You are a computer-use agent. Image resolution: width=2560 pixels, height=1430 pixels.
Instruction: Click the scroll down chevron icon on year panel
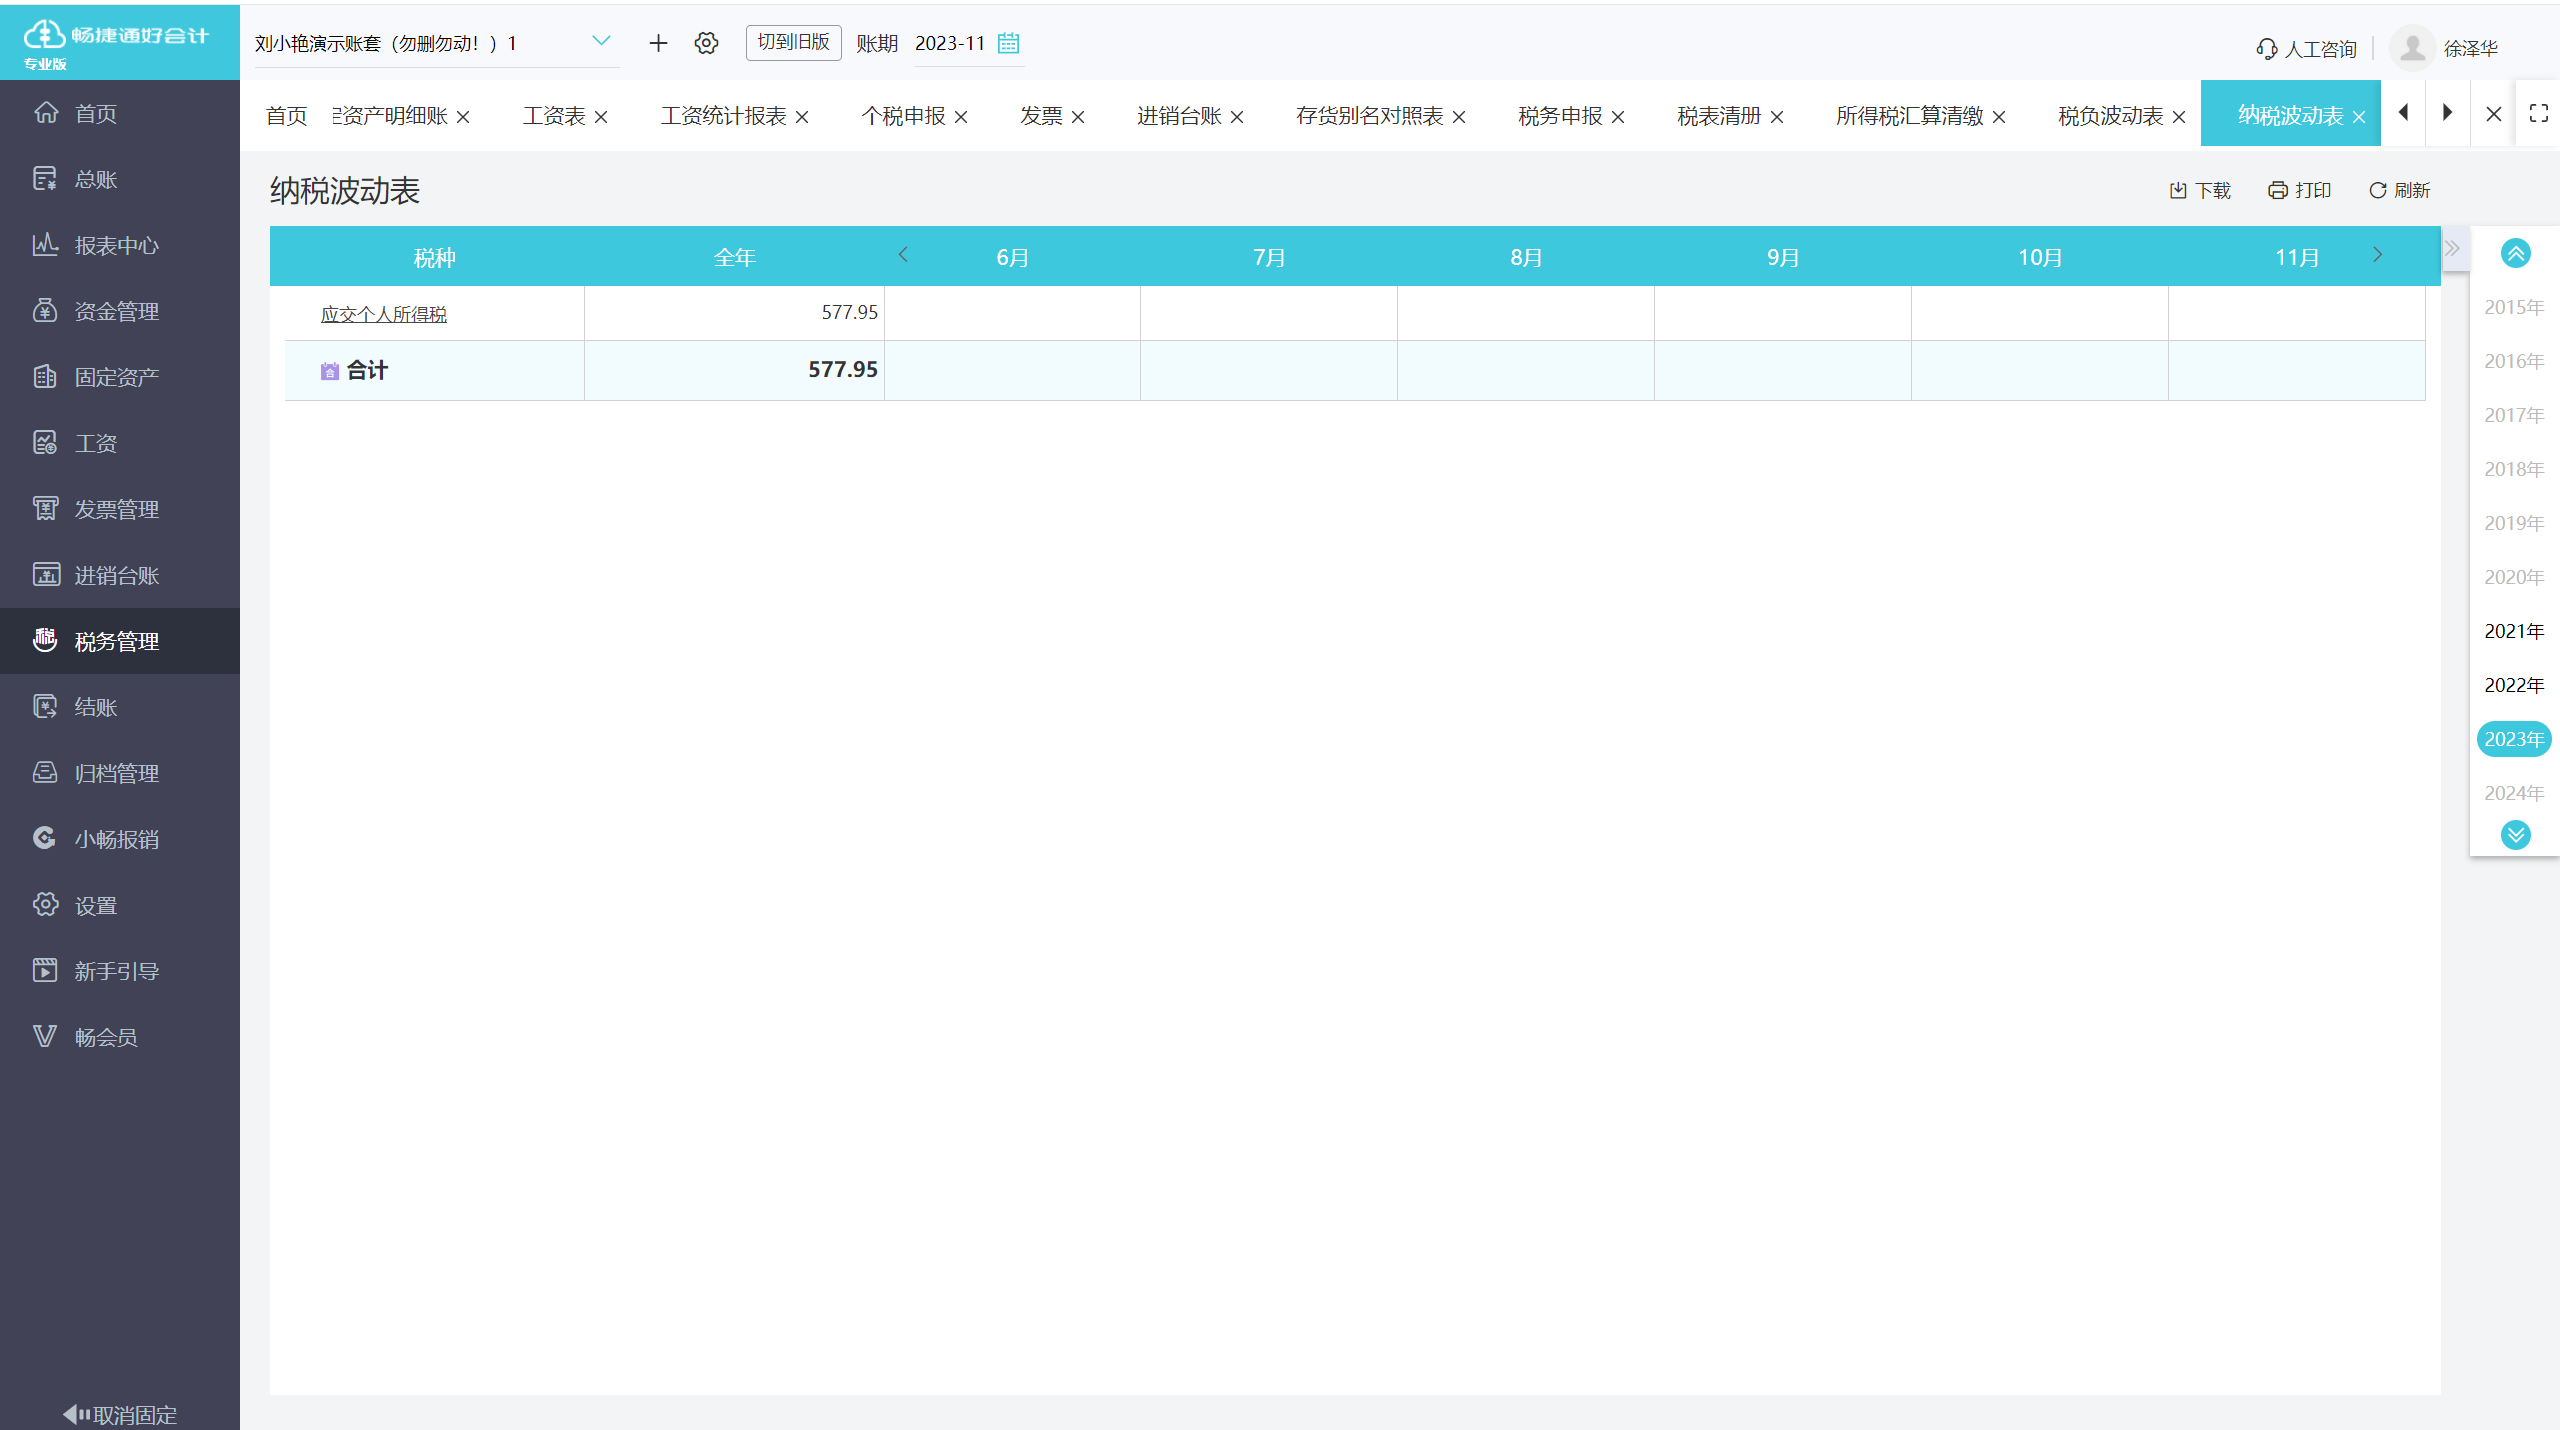click(2516, 834)
